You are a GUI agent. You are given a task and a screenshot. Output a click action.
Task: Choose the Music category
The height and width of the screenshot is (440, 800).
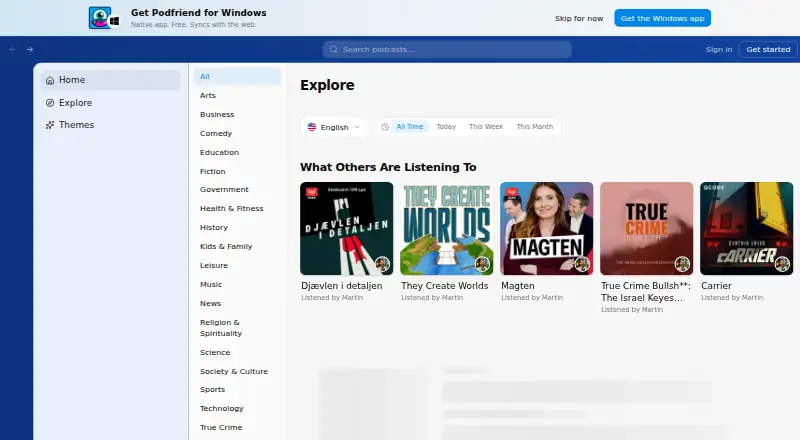238,284
